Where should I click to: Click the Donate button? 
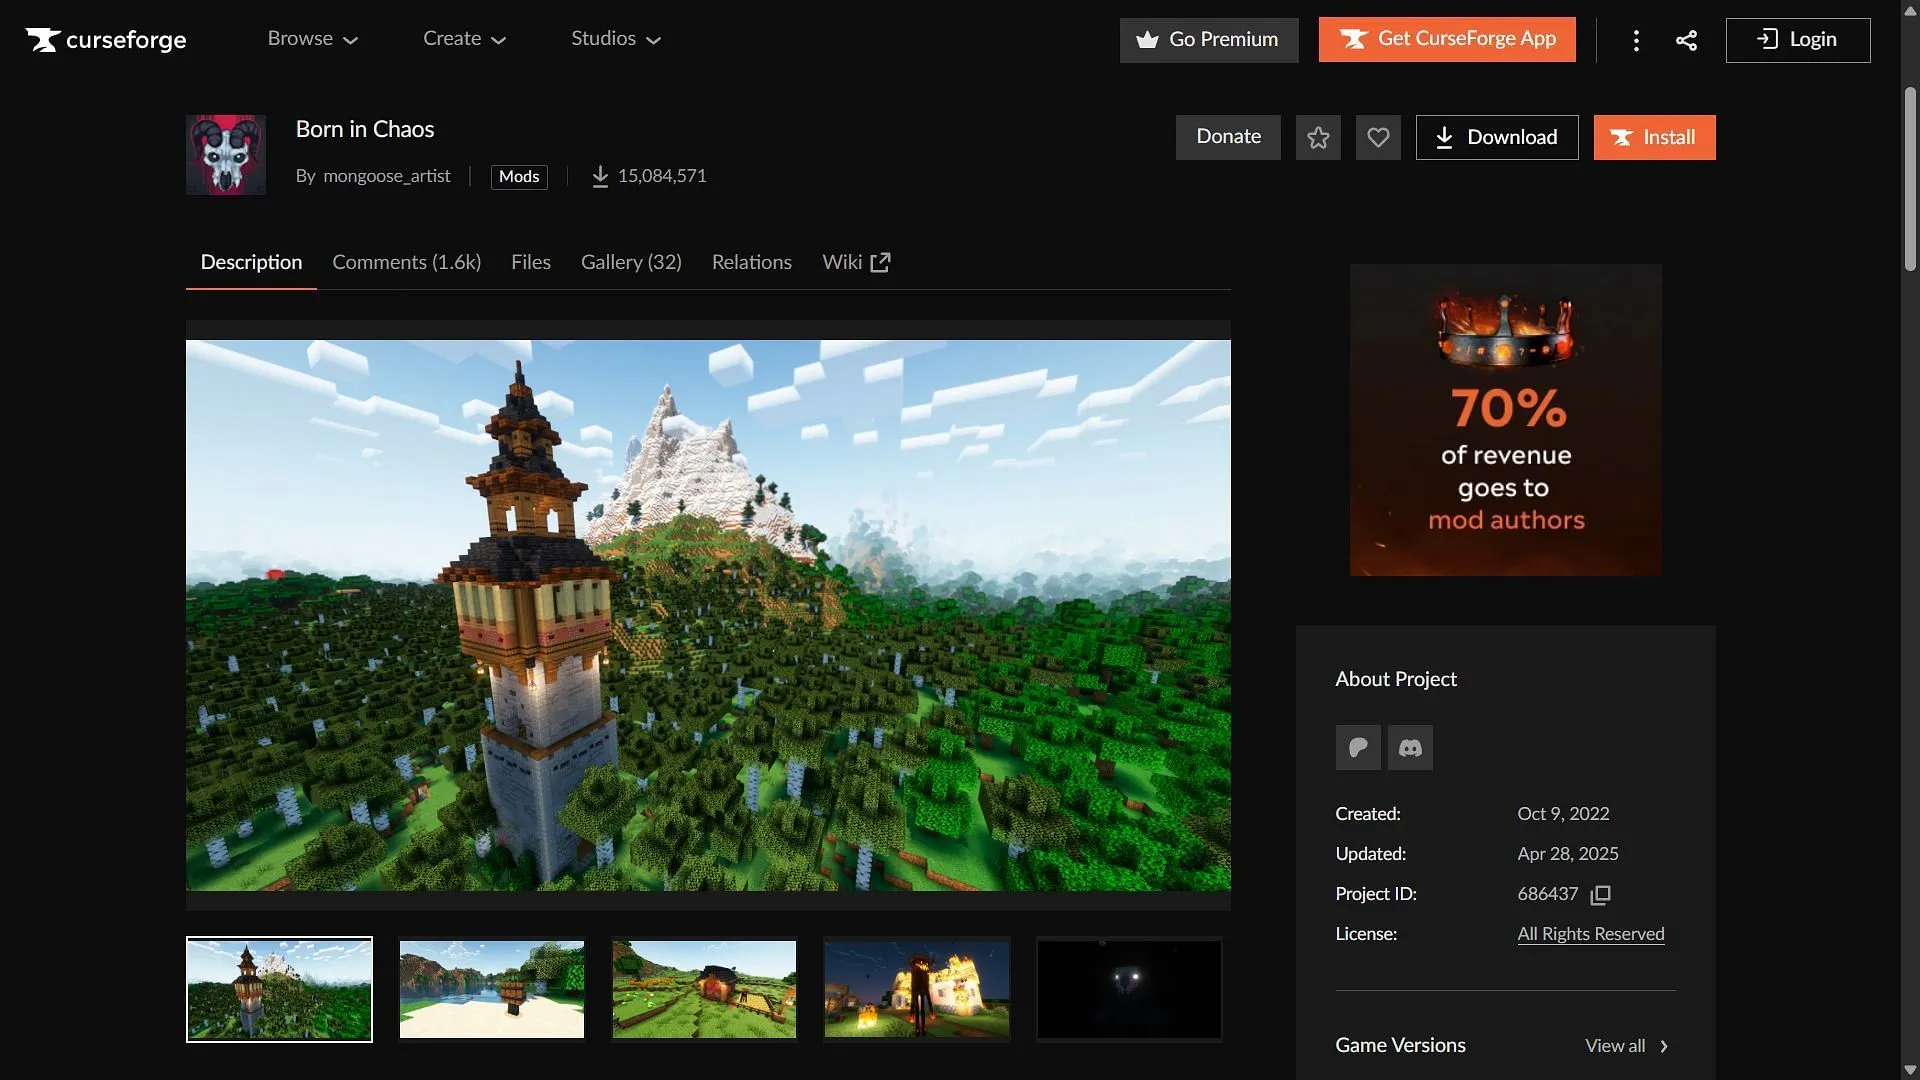pyautogui.click(x=1228, y=137)
